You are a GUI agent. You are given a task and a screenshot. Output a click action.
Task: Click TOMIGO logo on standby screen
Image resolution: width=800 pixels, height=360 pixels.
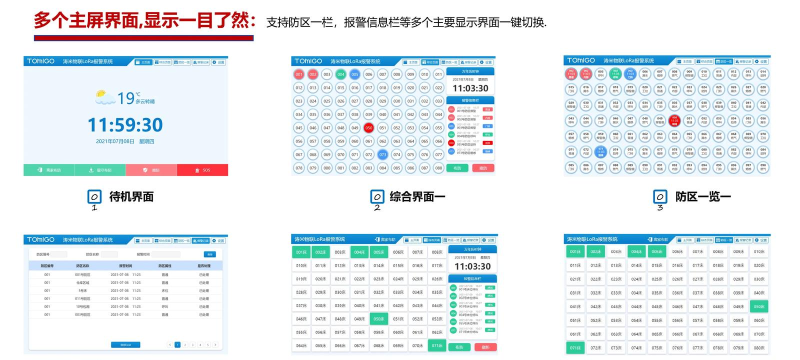[x=41, y=61]
